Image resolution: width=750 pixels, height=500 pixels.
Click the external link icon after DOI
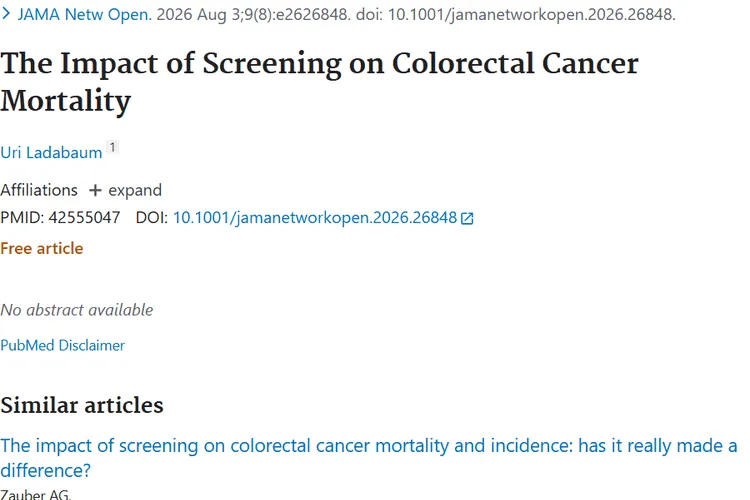point(467,219)
